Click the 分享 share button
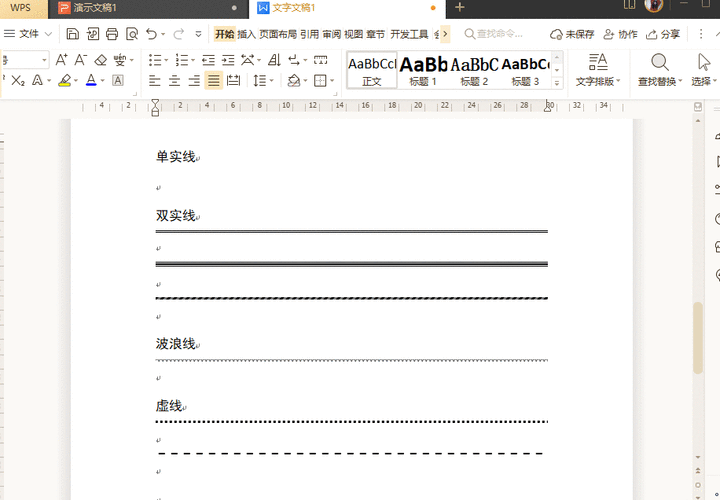Image resolution: width=720 pixels, height=500 pixels. (663, 34)
